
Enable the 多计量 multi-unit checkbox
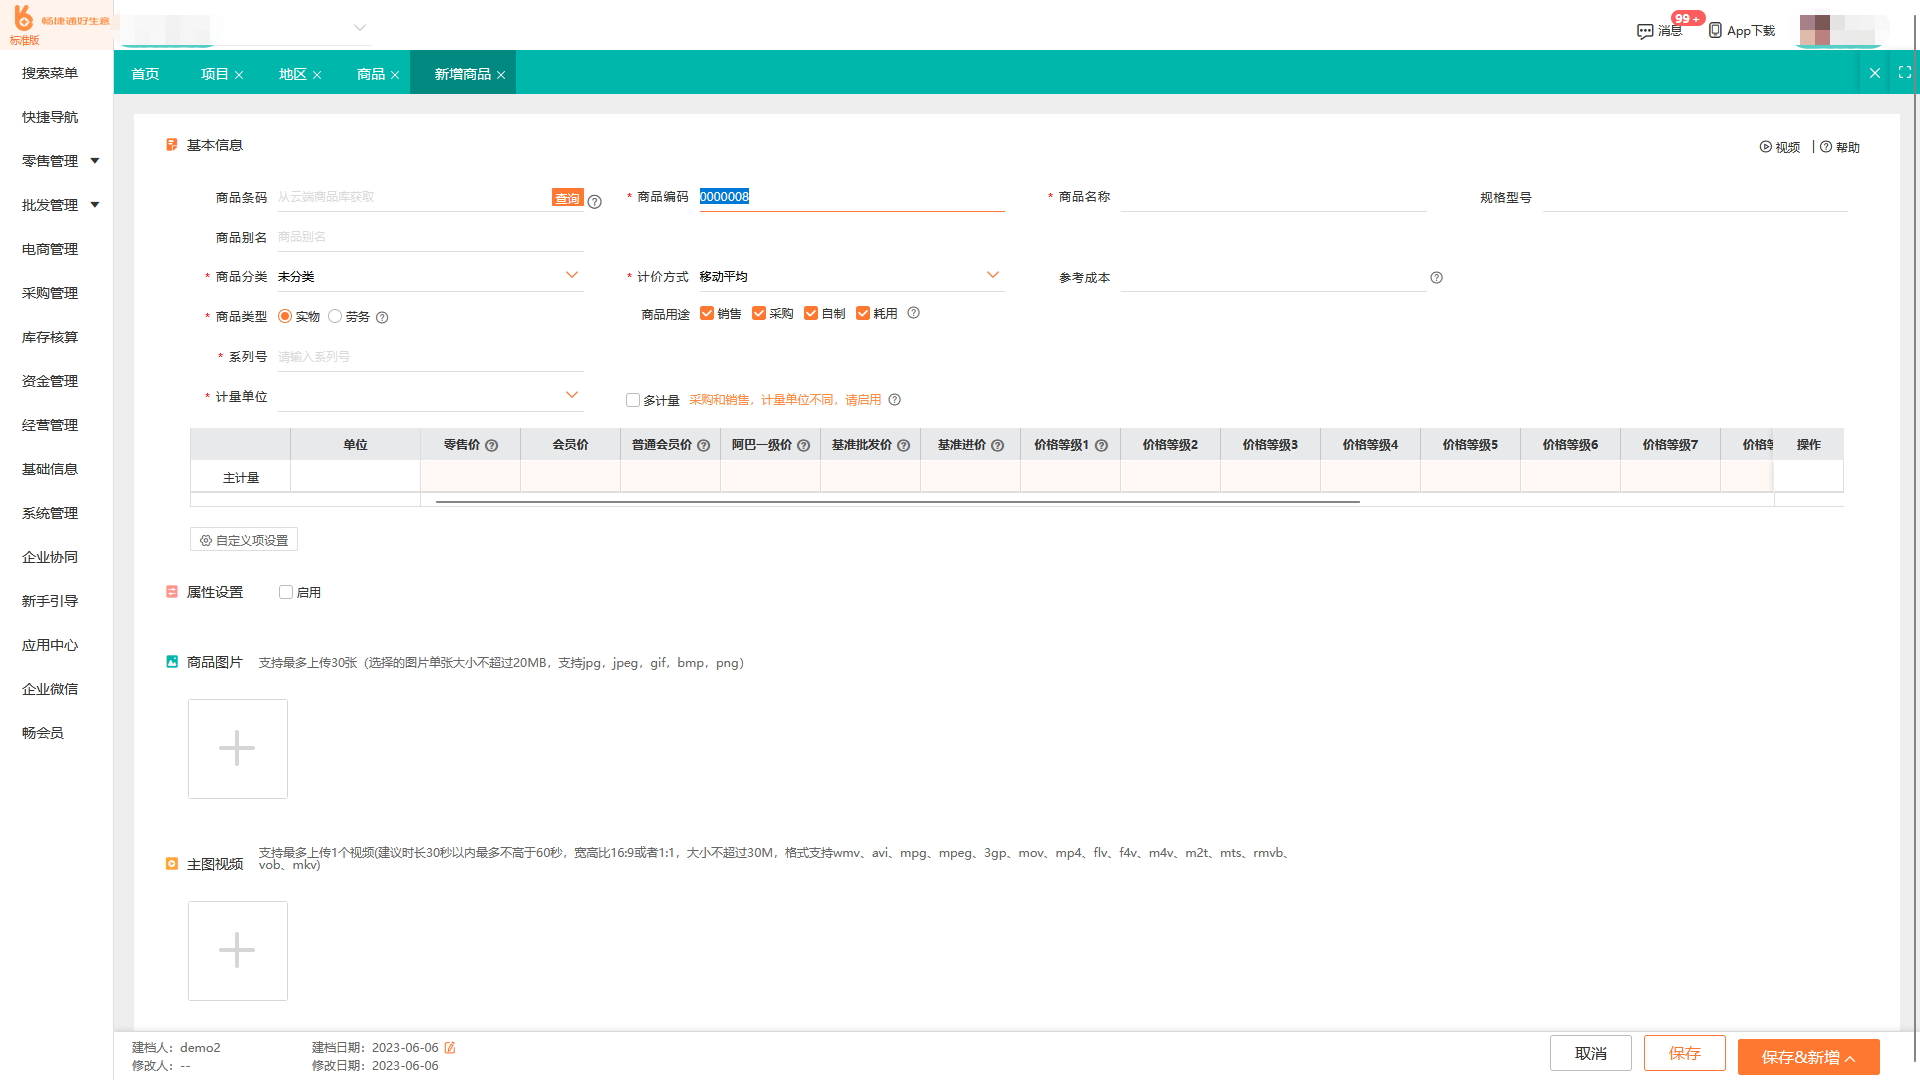[633, 398]
